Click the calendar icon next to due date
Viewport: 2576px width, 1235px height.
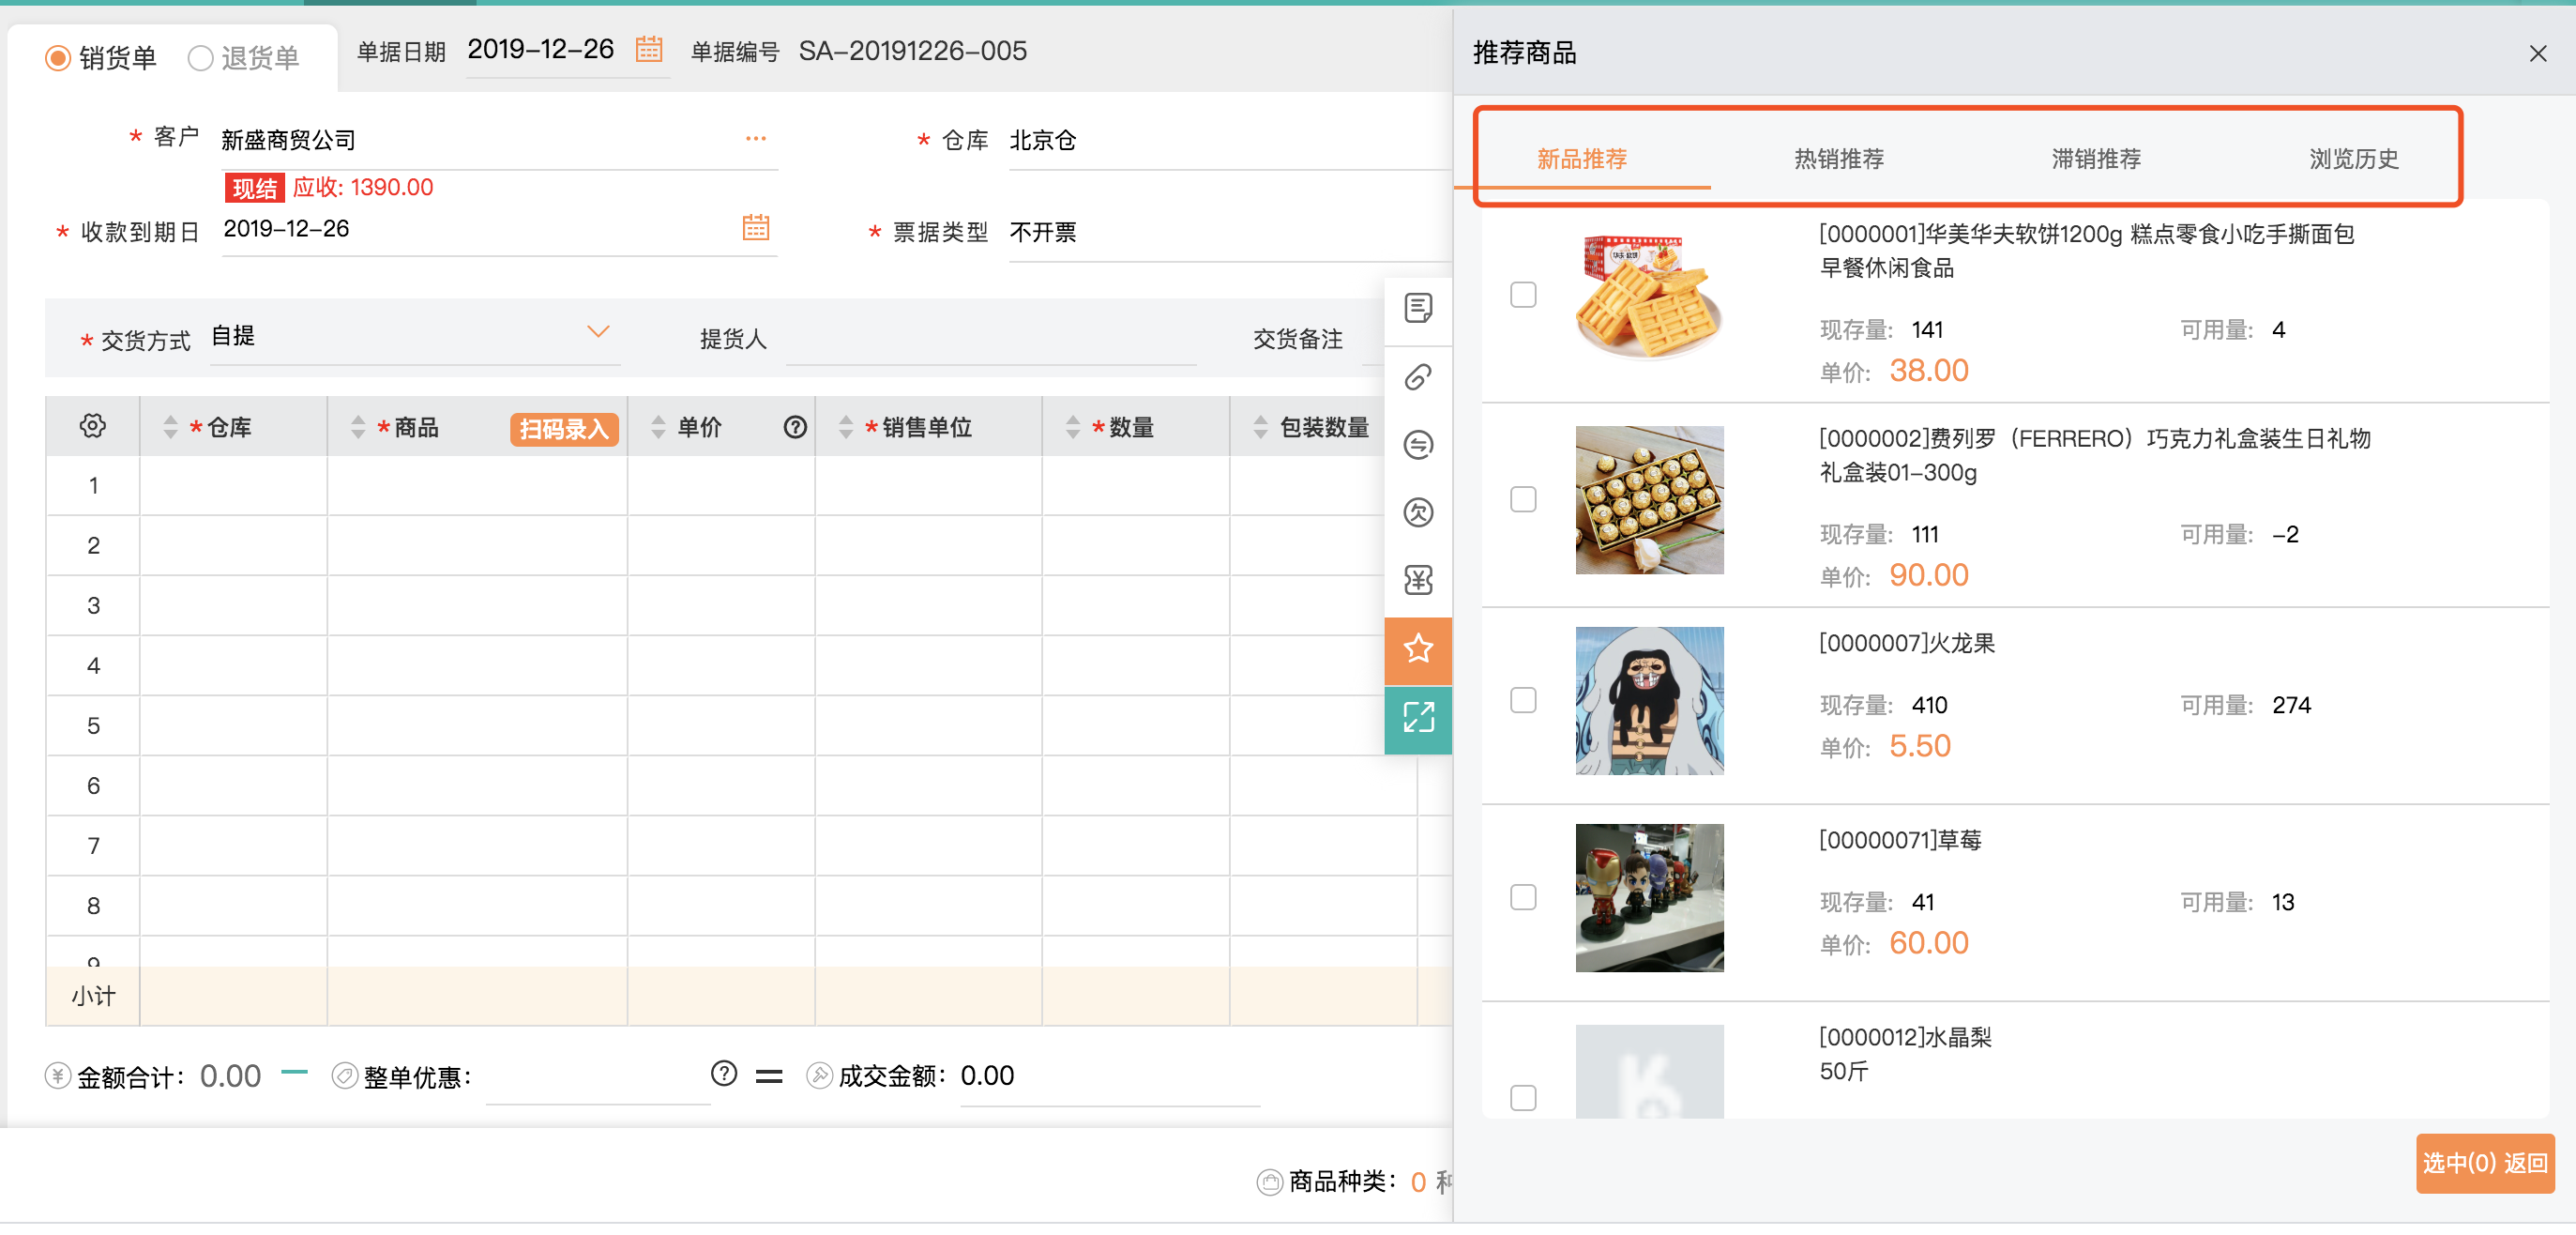[x=756, y=229]
